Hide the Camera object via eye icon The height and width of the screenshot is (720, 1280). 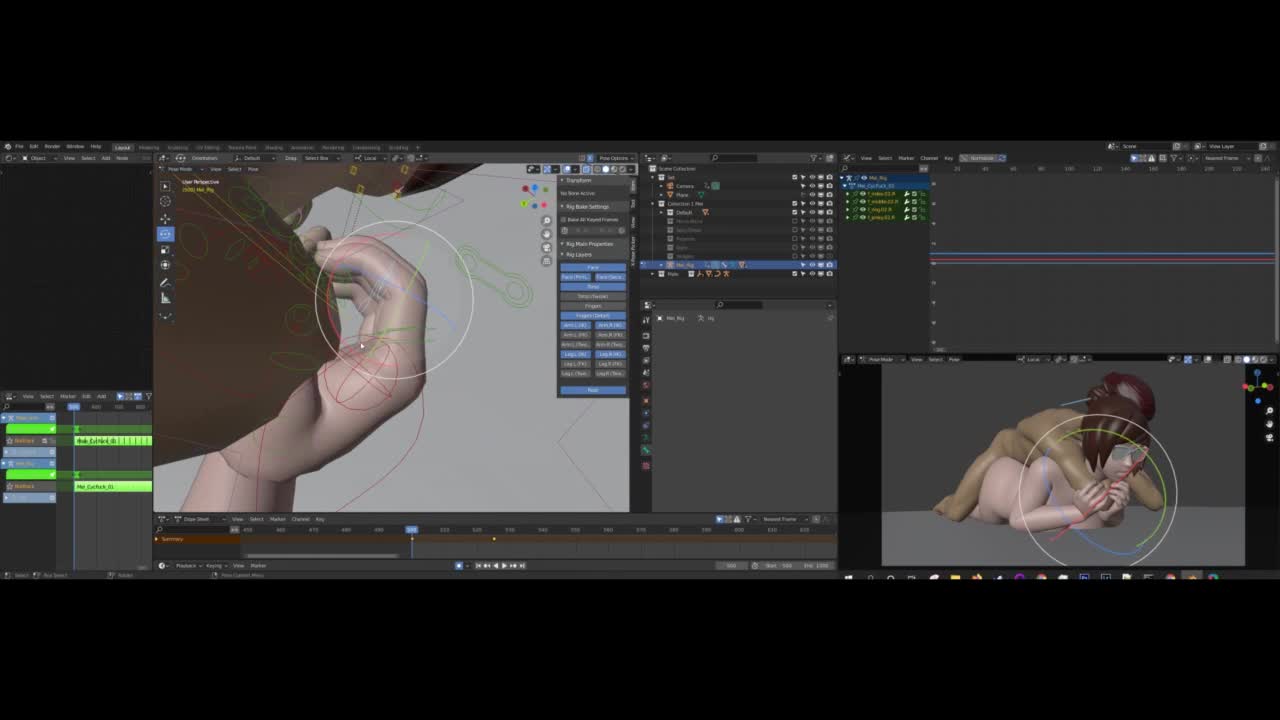click(812, 186)
